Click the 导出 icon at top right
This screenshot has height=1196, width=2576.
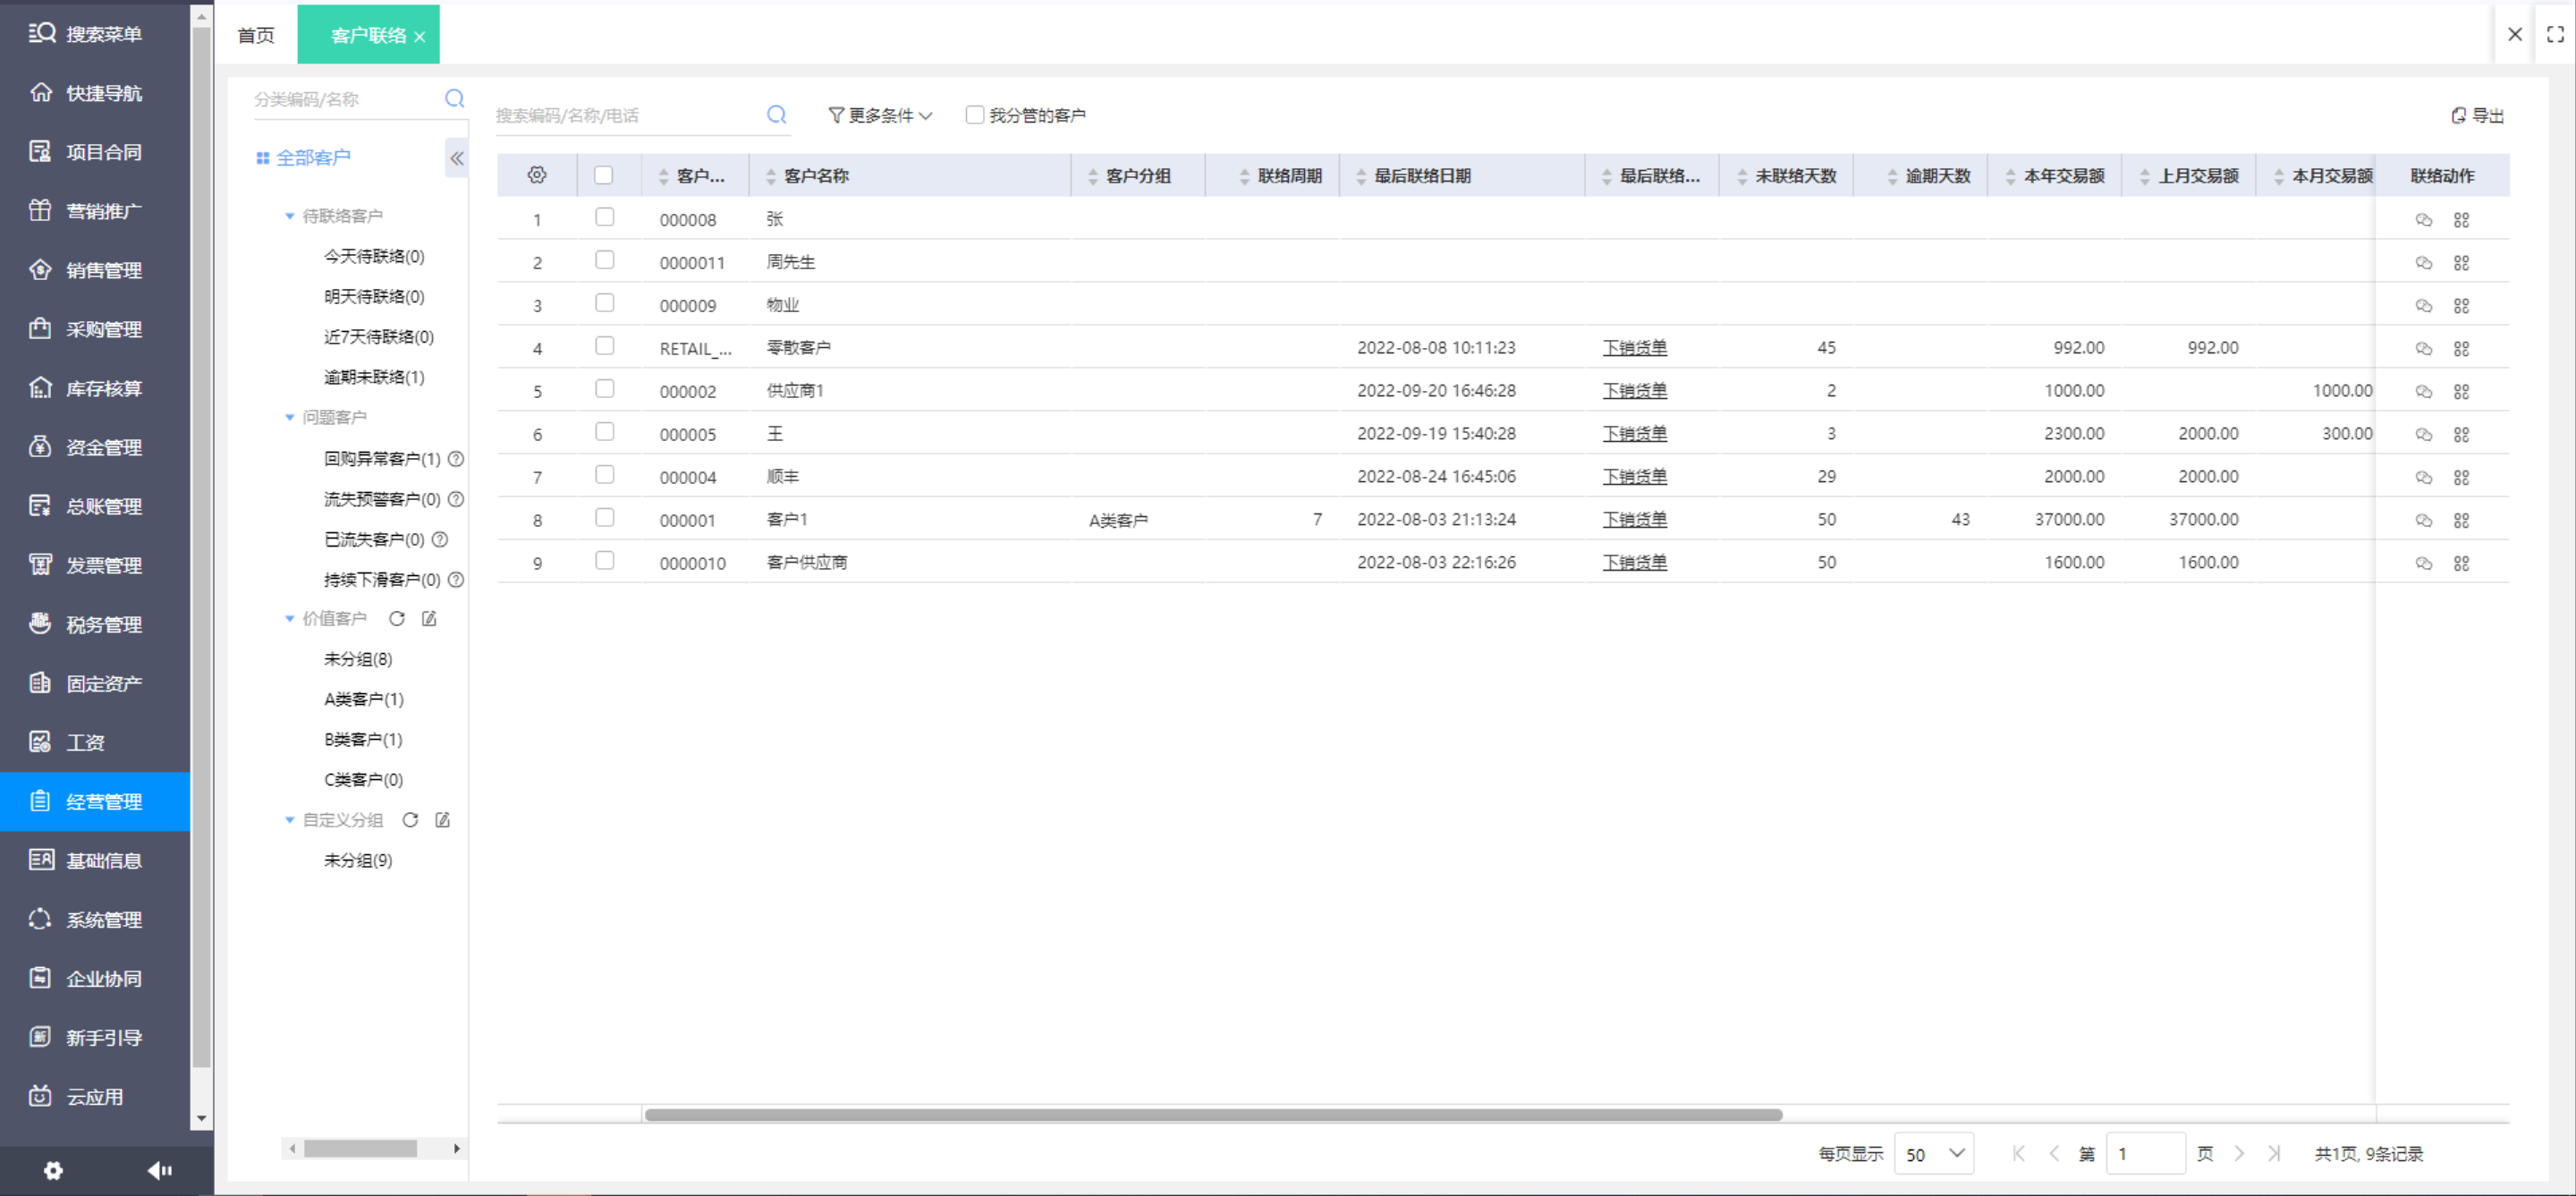(2458, 115)
